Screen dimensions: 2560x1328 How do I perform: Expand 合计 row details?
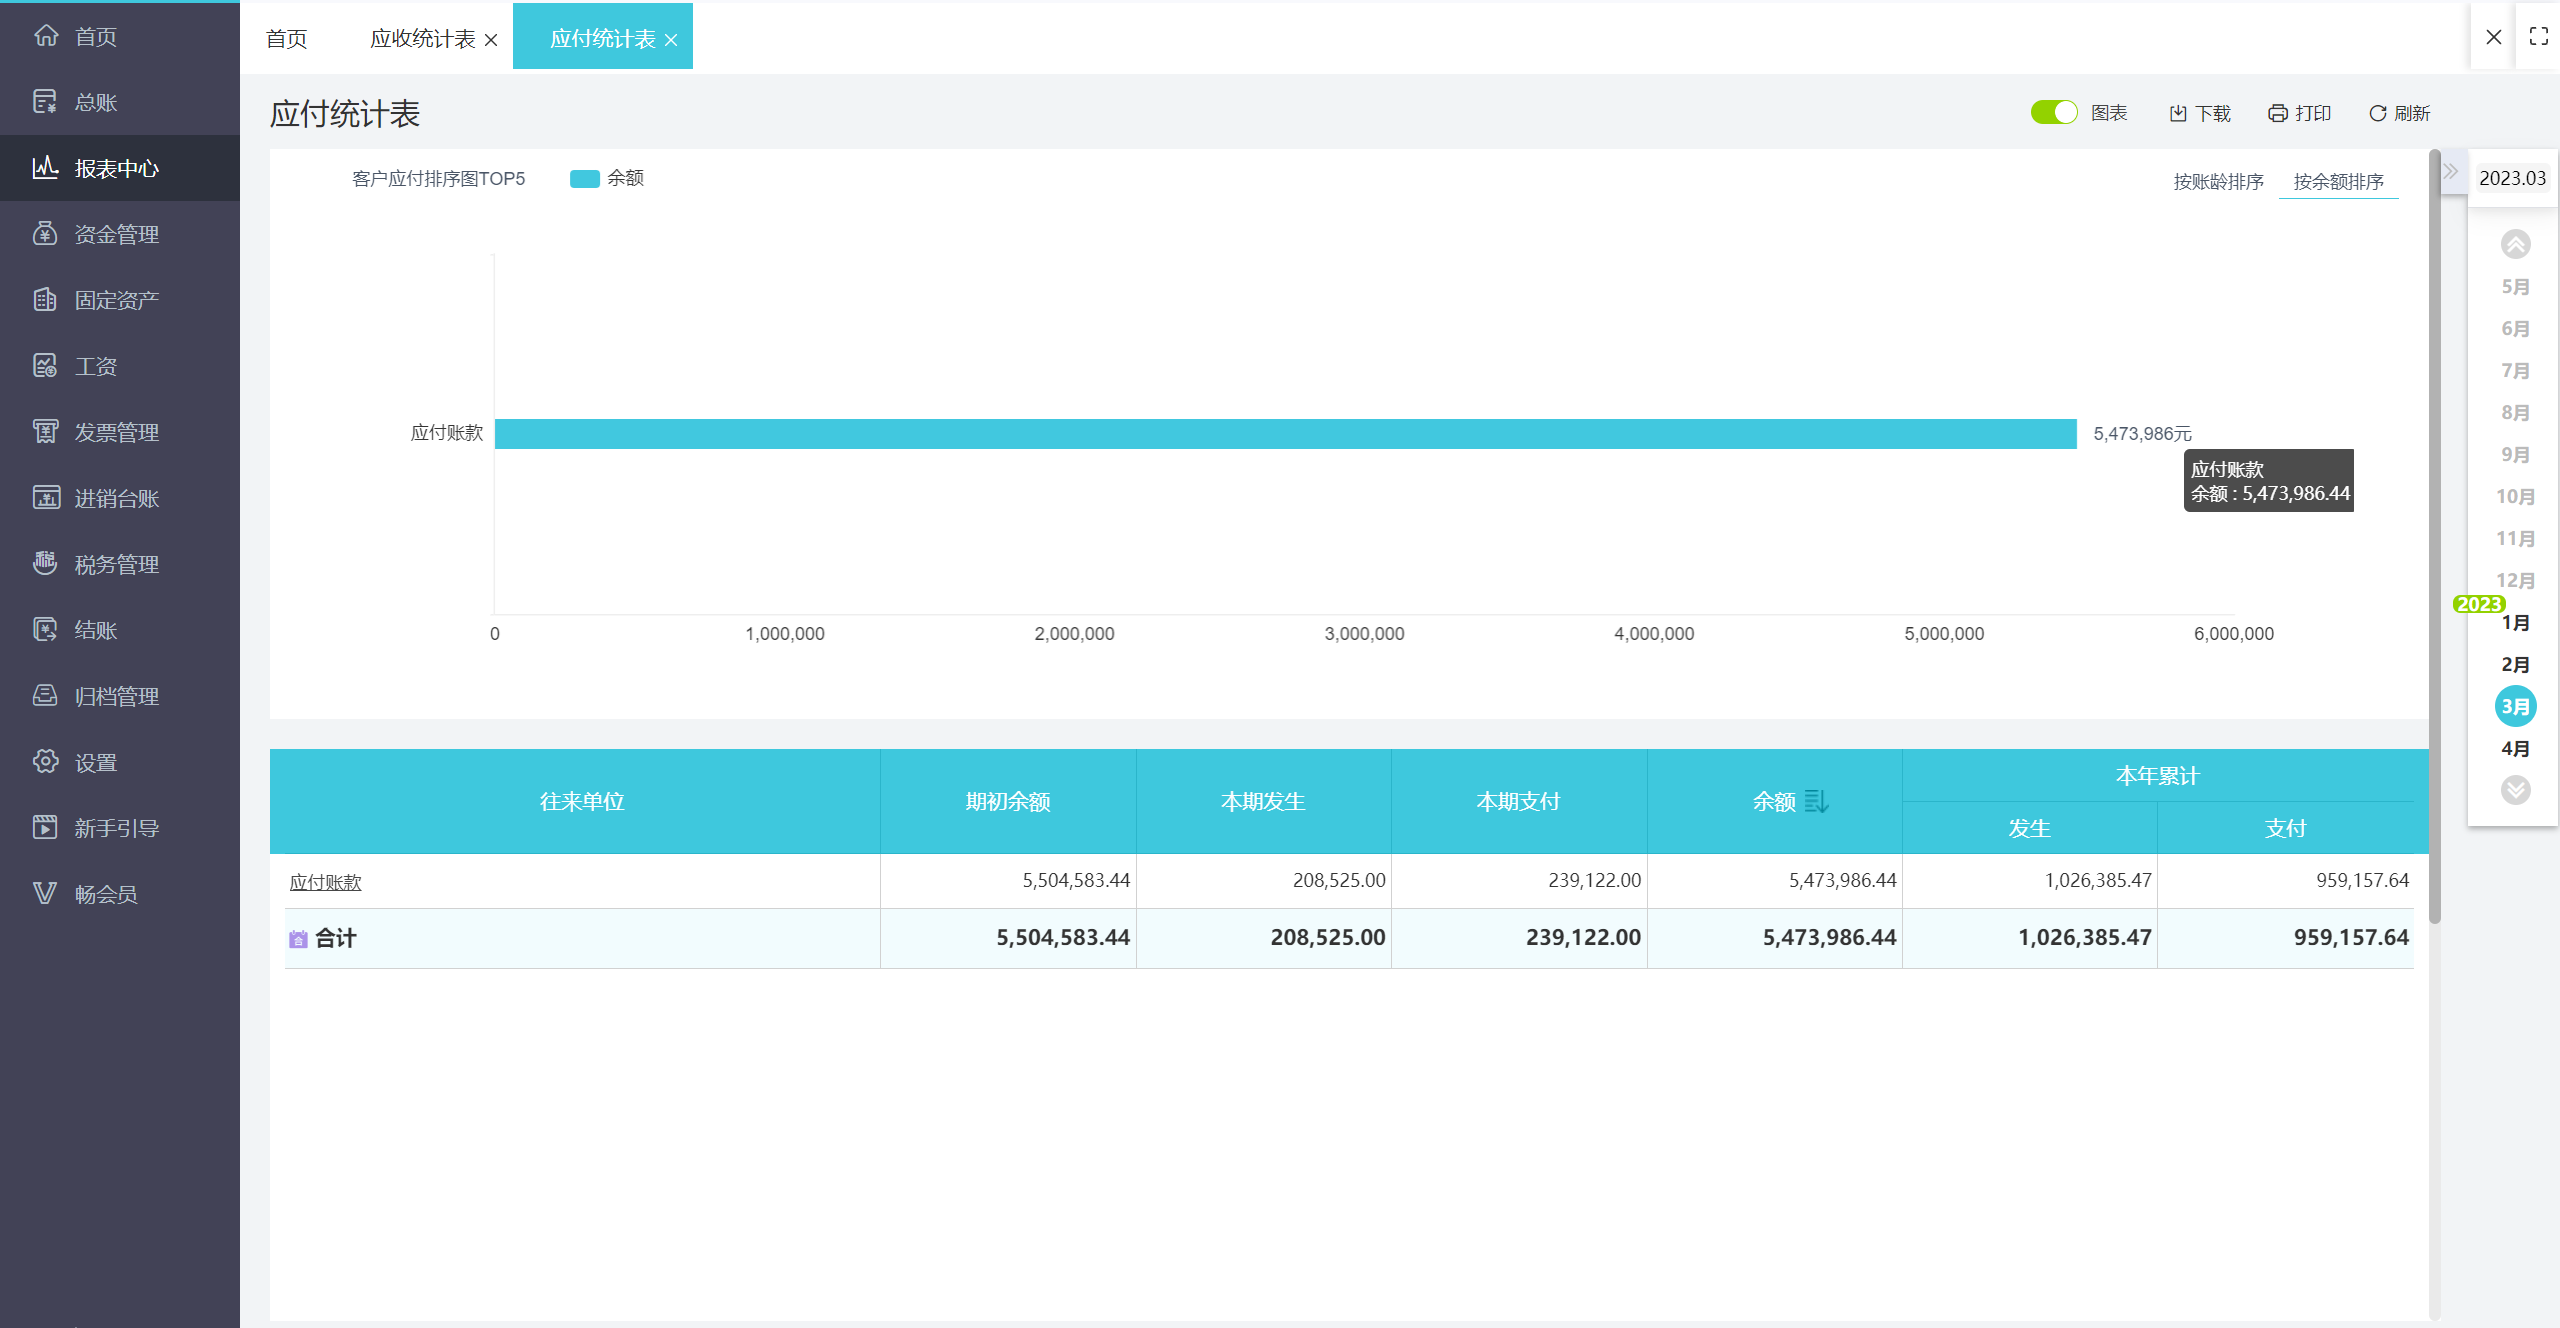coord(298,937)
